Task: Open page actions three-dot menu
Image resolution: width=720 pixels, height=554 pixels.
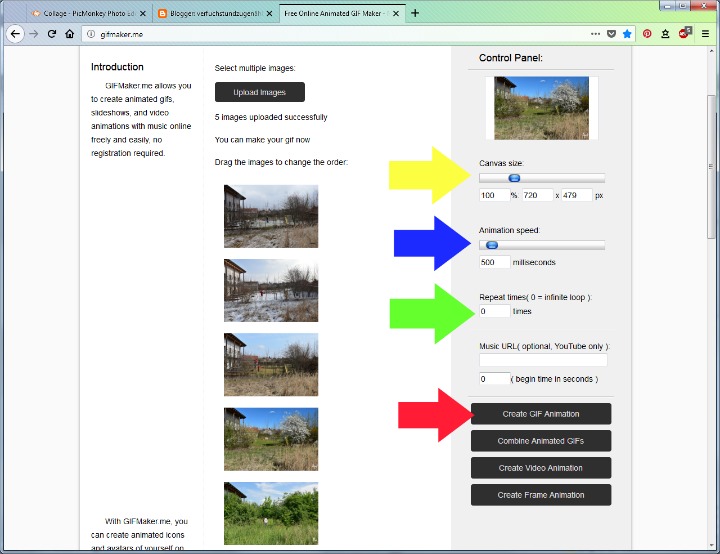Action: 596,33
